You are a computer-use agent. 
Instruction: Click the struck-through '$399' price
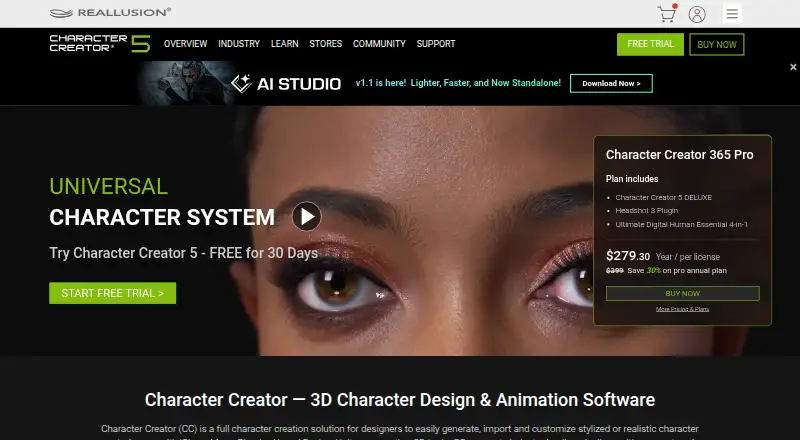pos(615,271)
